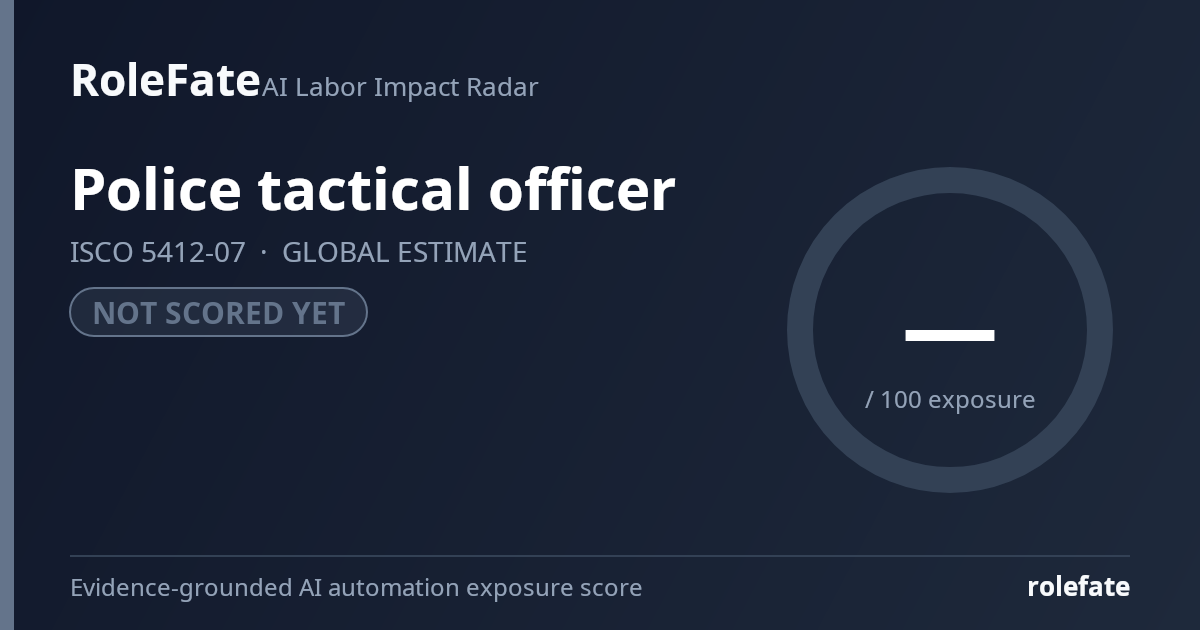Click the circular exposure score gauge ring
This screenshot has height=630, width=1200.
(x=950, y=330)
